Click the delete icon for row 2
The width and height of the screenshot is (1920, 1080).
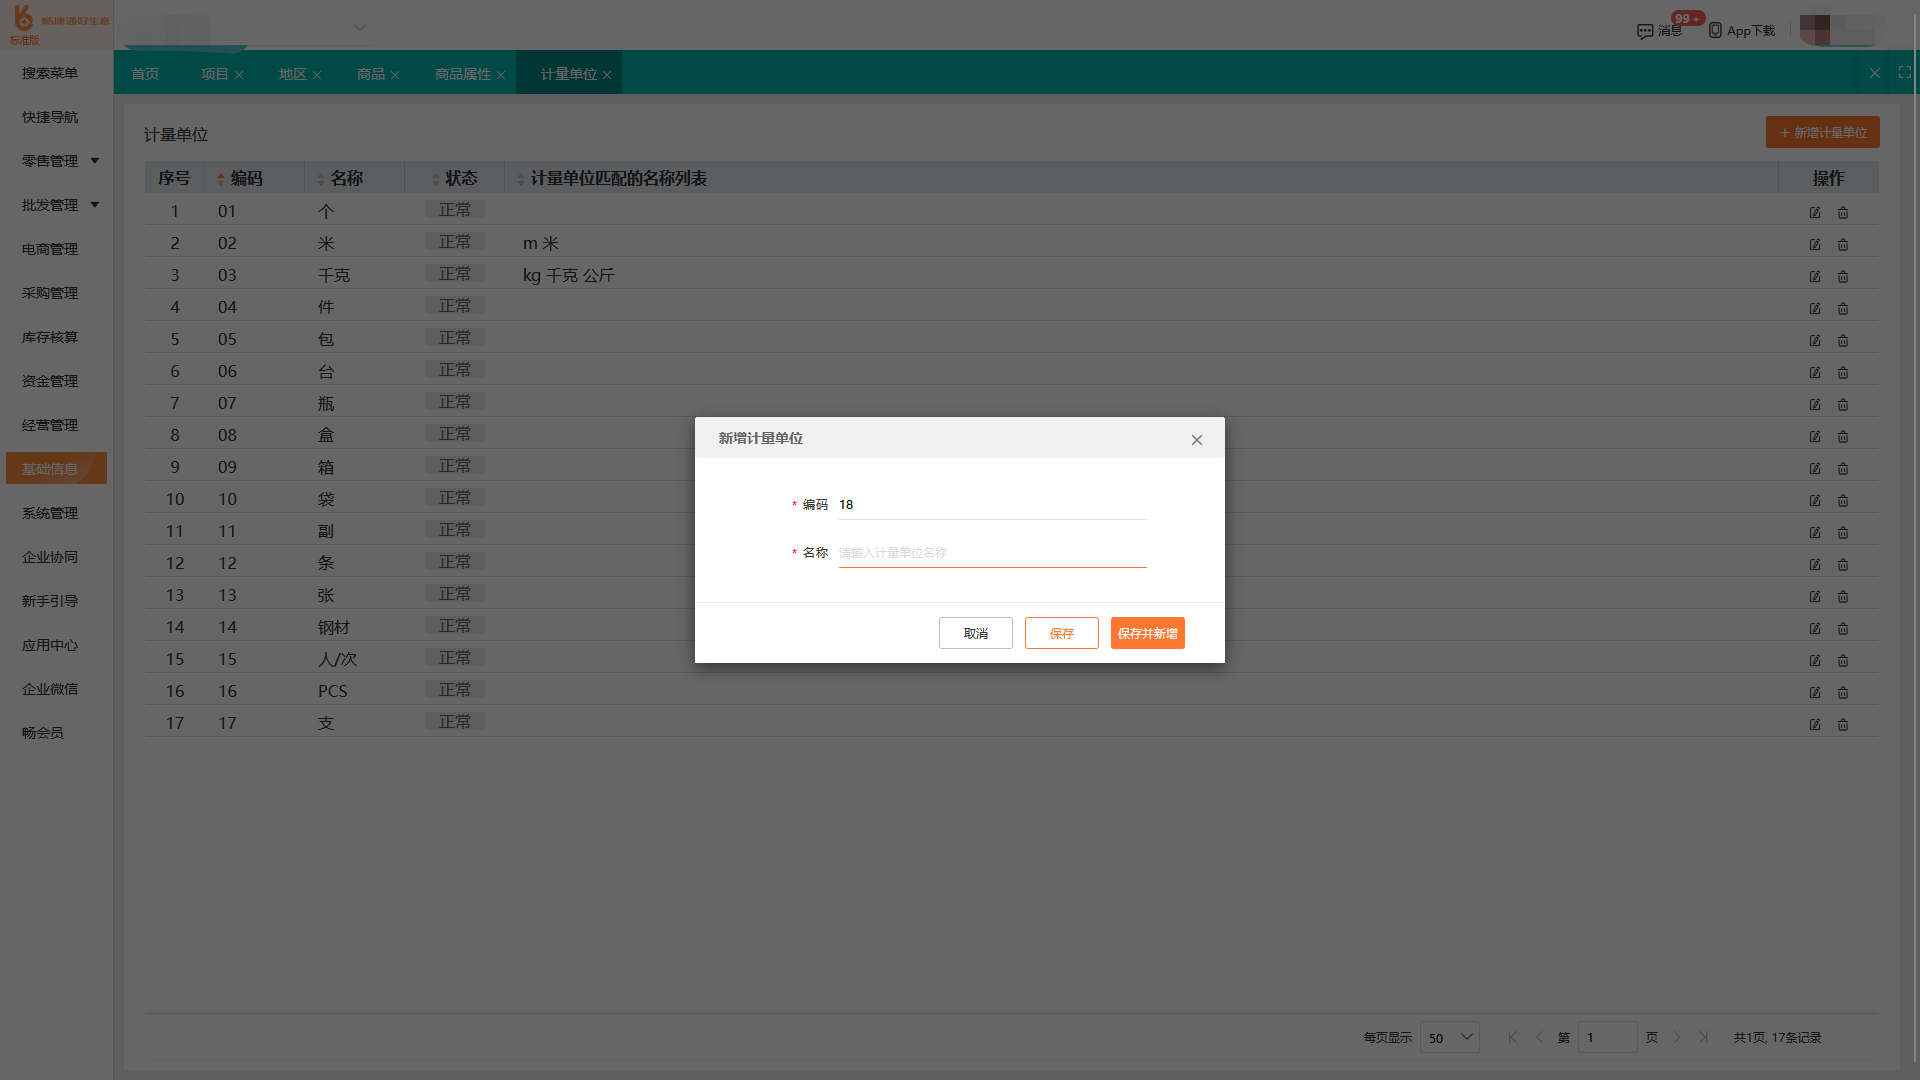coord(1844,244)
